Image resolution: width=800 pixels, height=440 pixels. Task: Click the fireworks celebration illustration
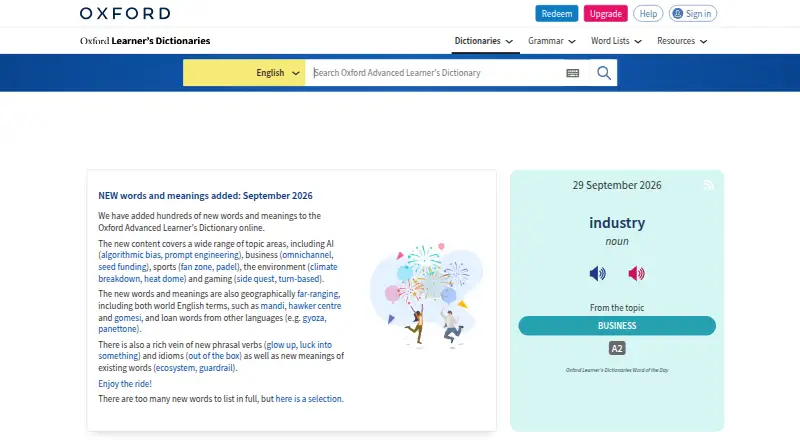pyautogui.click(x=426, y=297)
